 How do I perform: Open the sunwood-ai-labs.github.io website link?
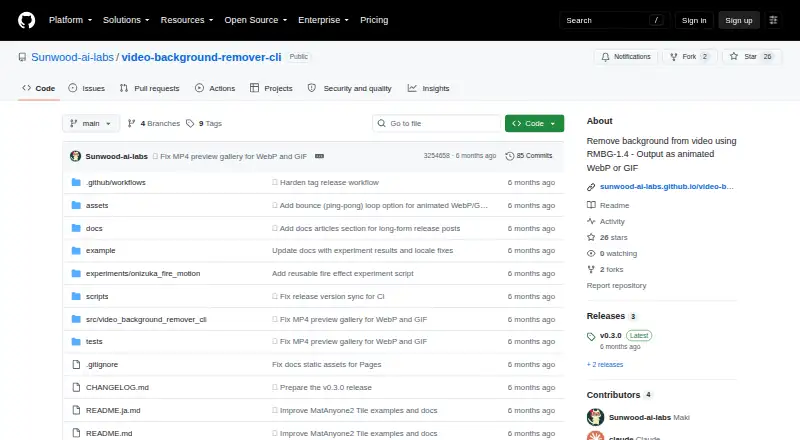[x=666, y=187]
